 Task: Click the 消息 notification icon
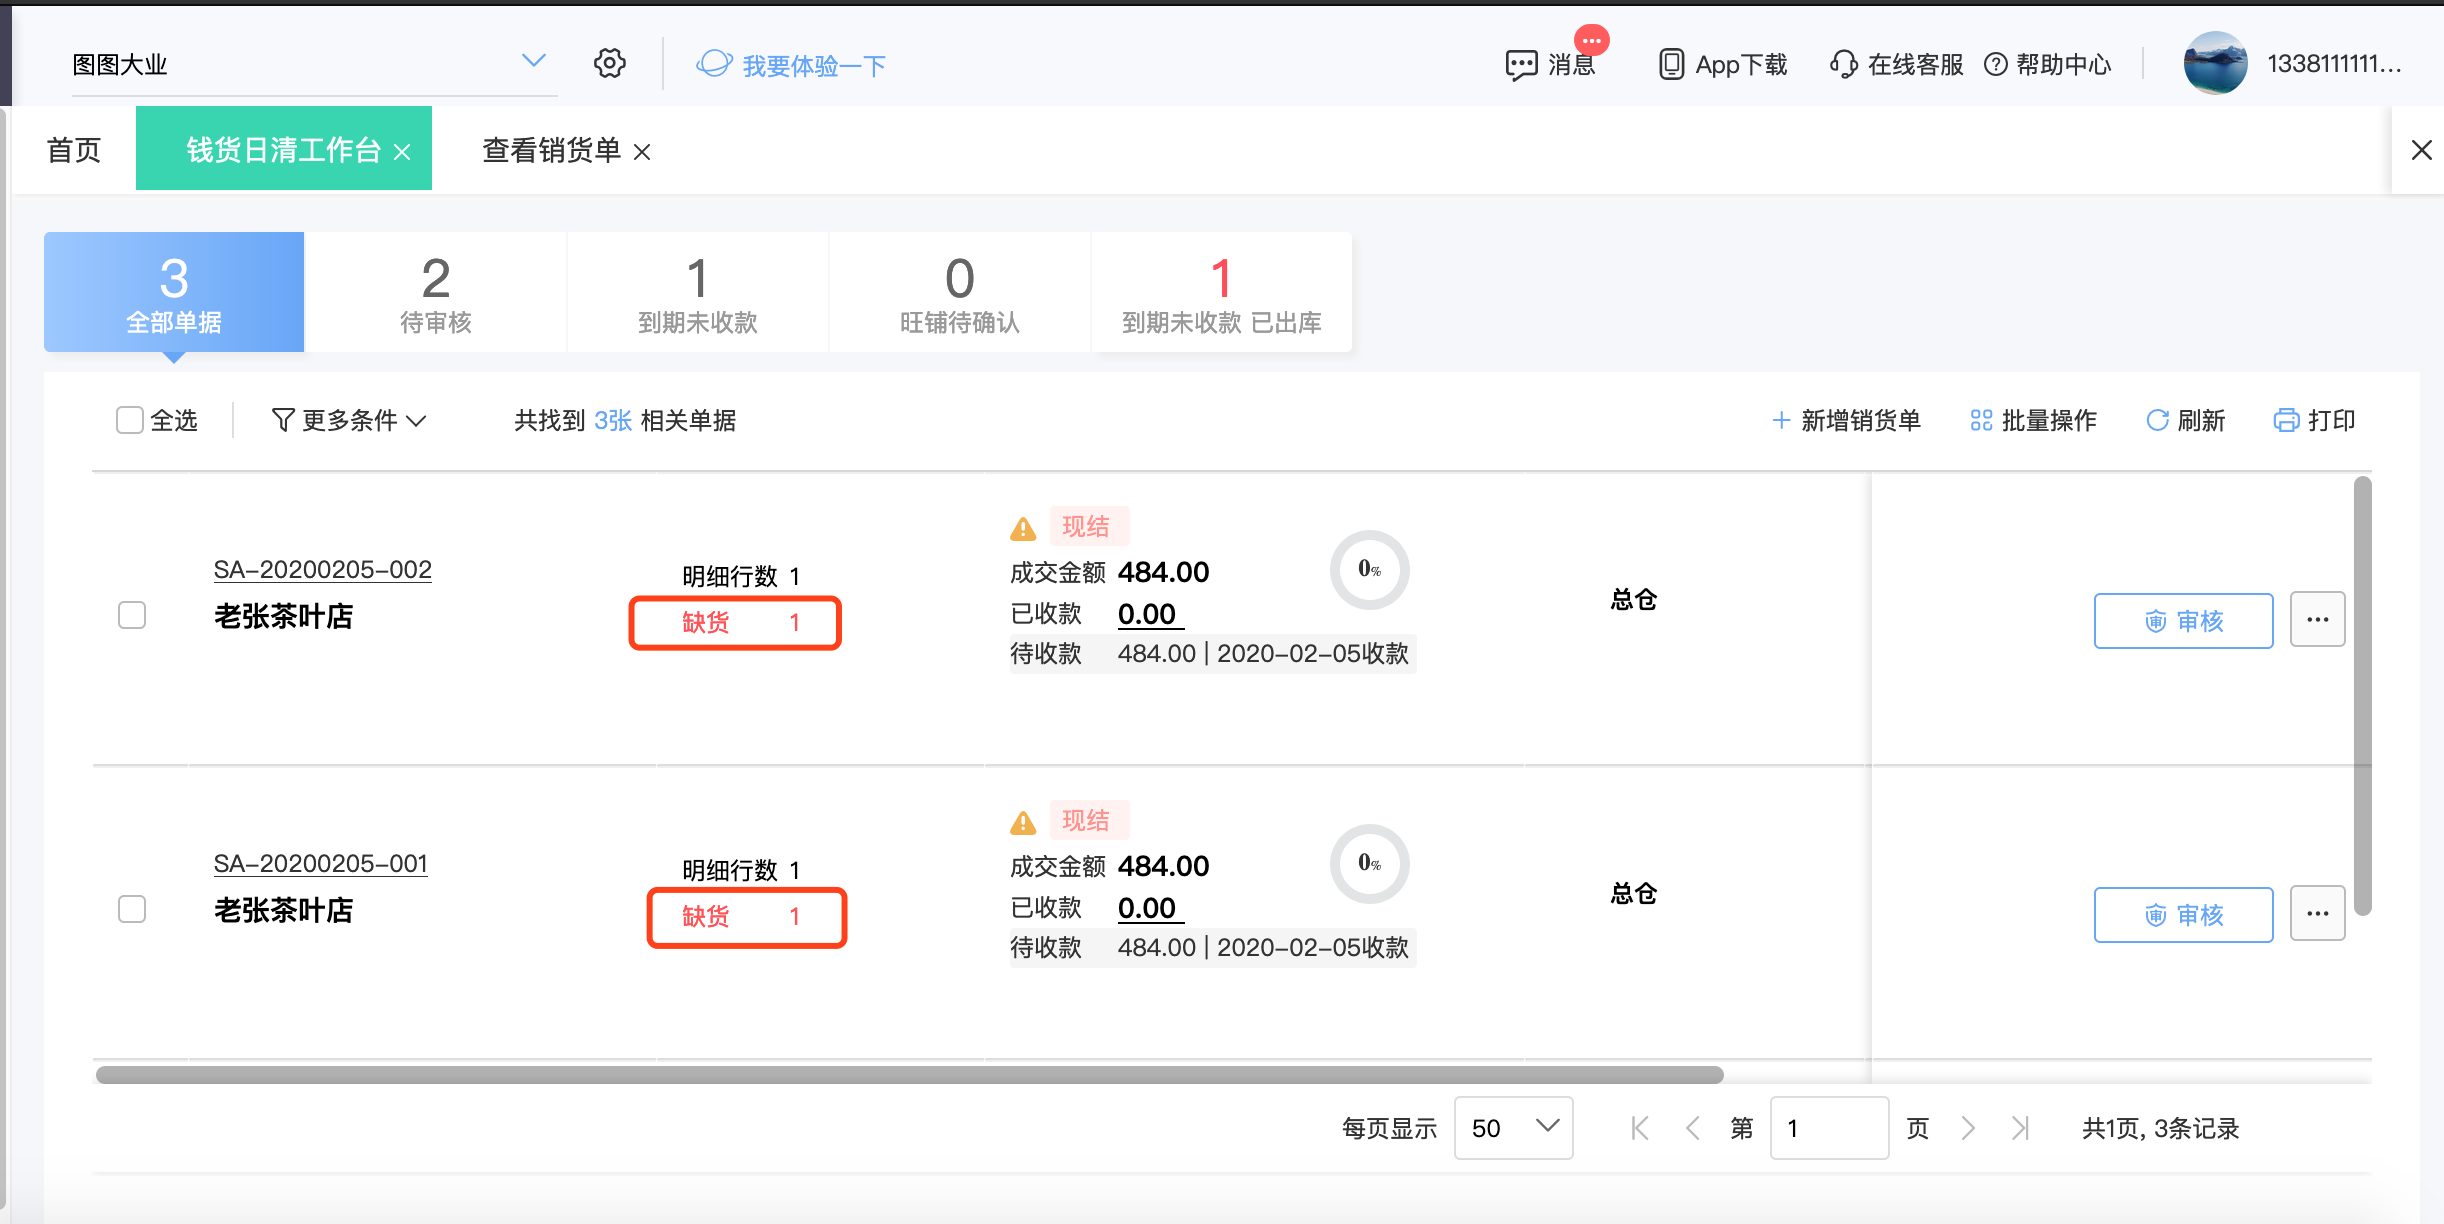point(1553,62)
